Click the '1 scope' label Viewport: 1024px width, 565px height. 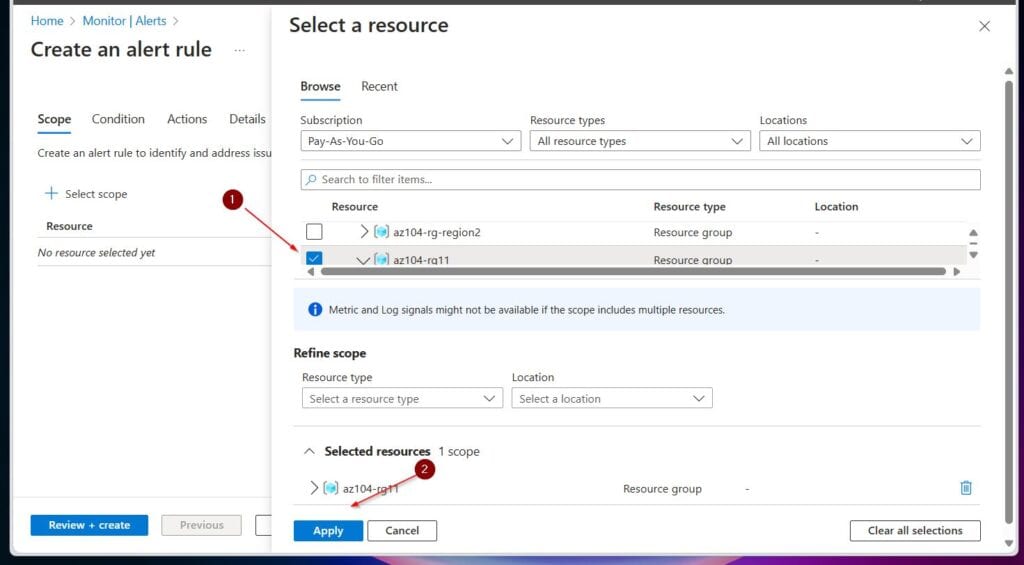[x=458, y=451]
